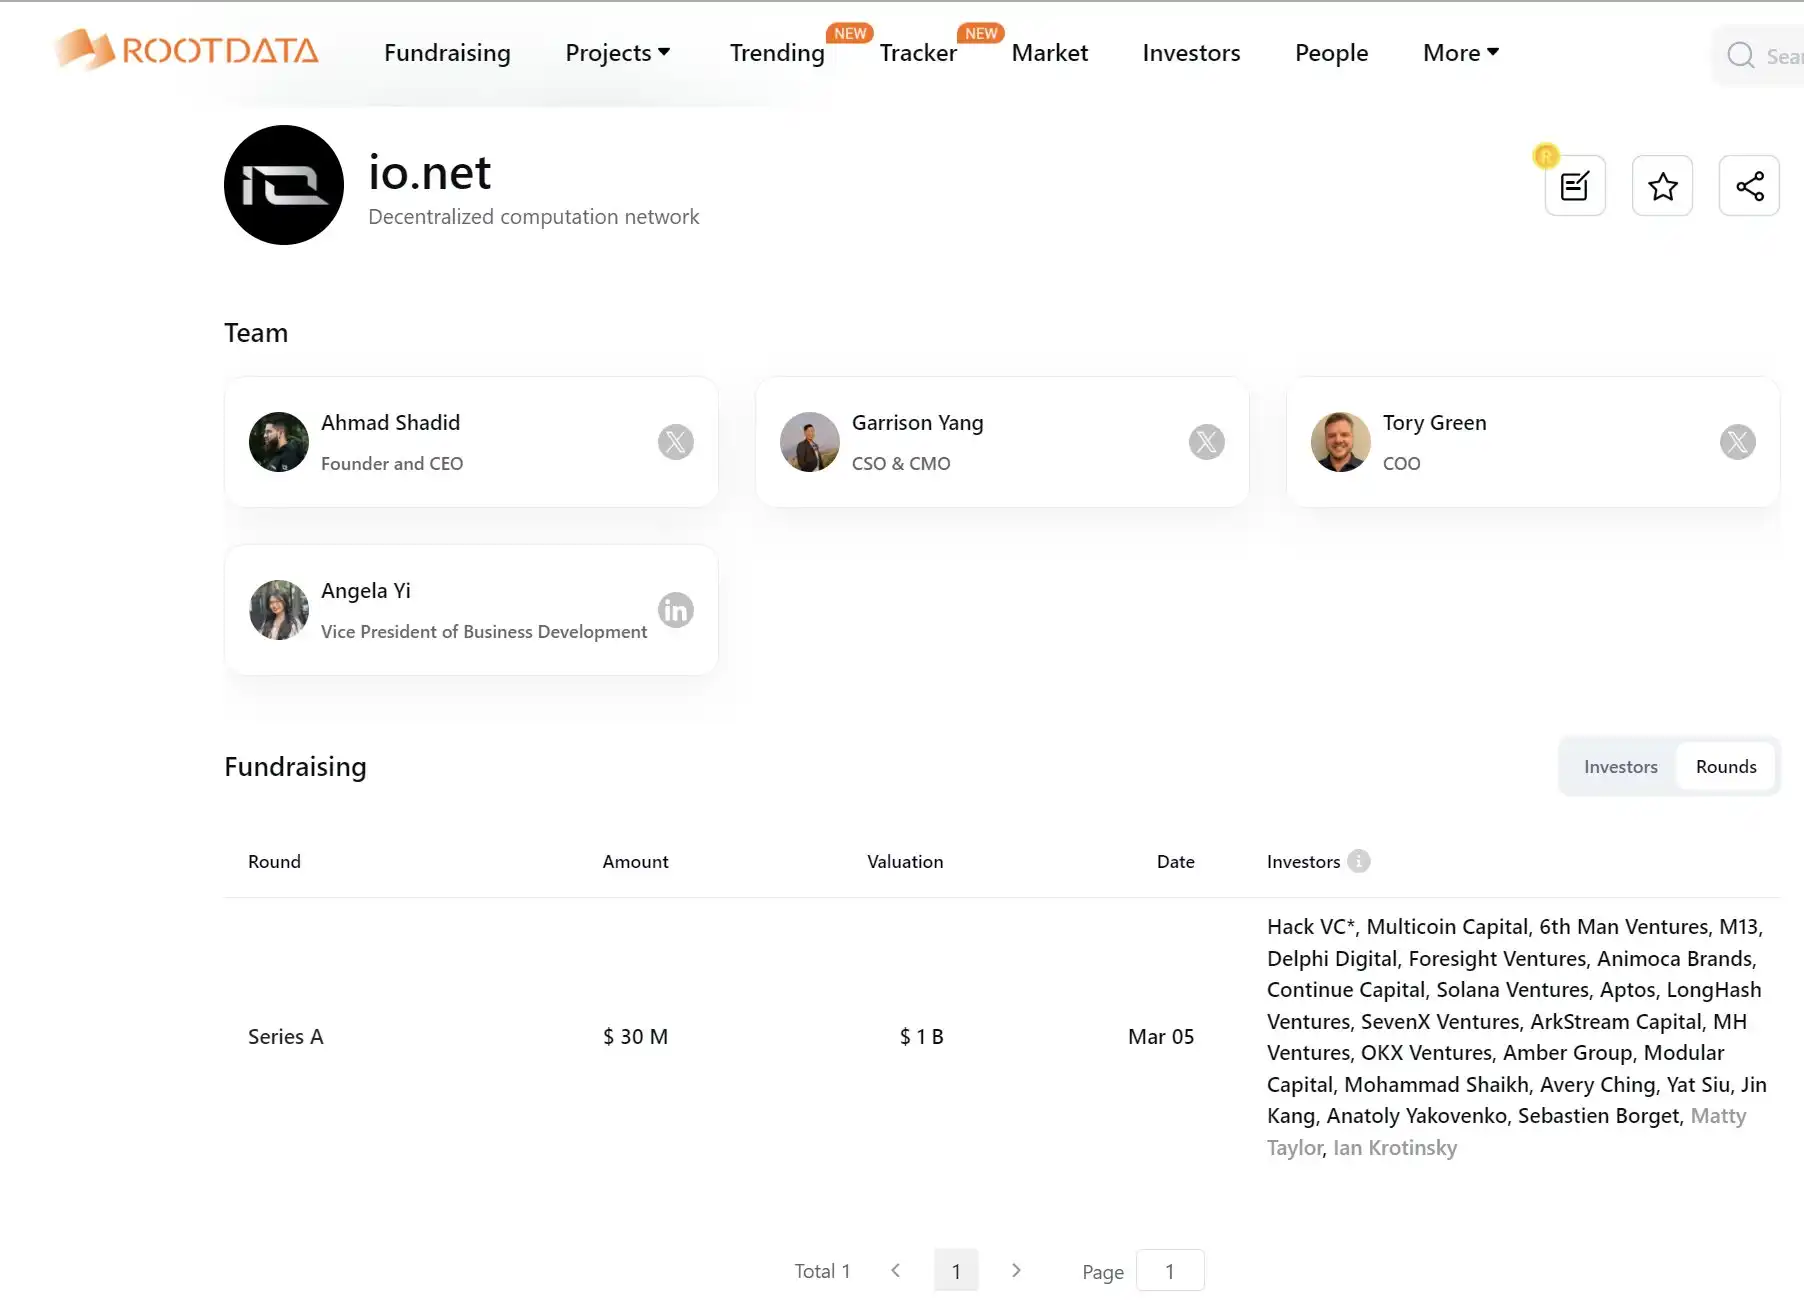Viewport: 1804px width, 1300px height.
Task: Switch fundraising view to Rounds
Action: [x=1725, y=767]
